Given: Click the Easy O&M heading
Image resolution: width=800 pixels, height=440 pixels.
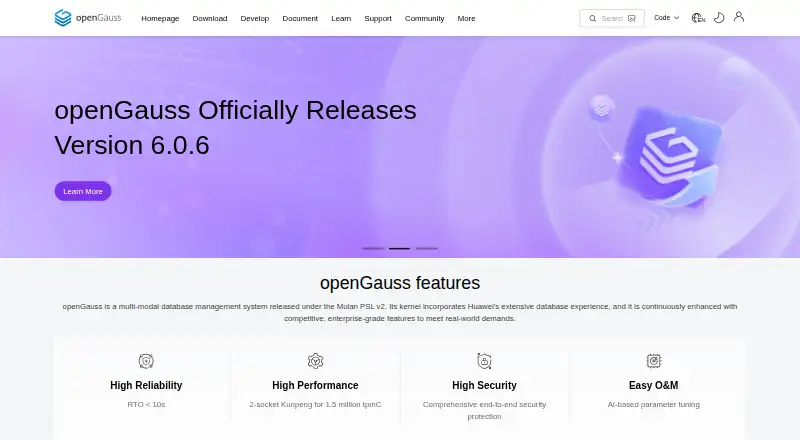Looking at the screenshot, I should 654,385.
